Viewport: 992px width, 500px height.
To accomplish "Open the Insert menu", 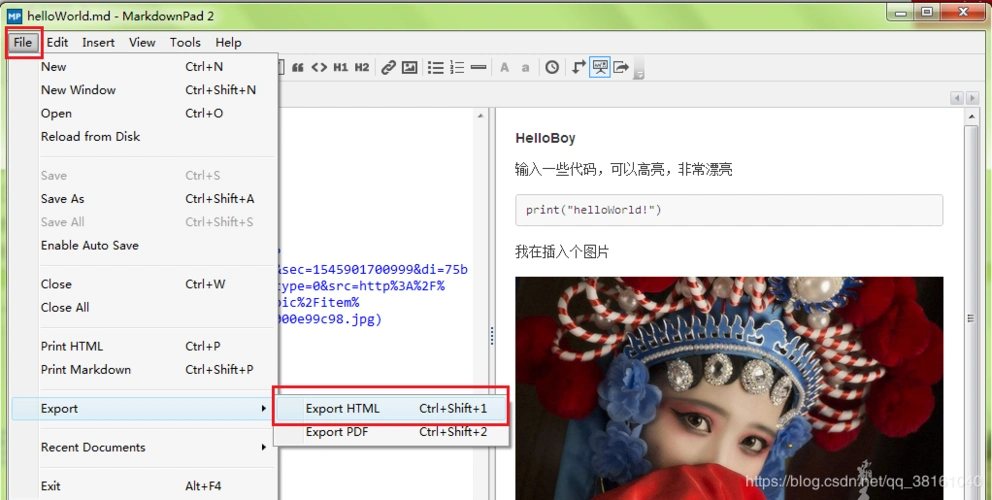I will (x=98, y=42).
